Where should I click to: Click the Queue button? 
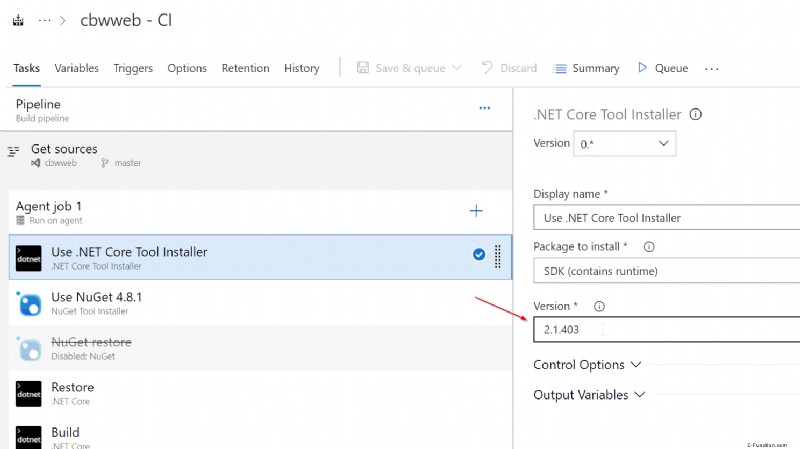(x=662, y=68)
